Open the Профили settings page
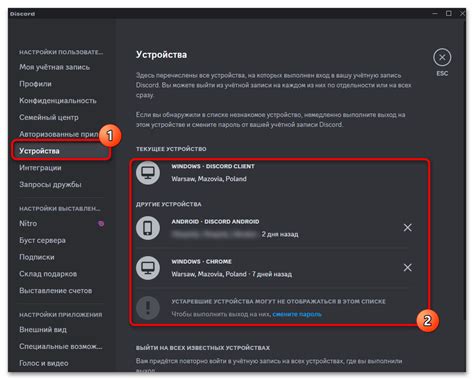The image size is (474, 380). [35, 84]
